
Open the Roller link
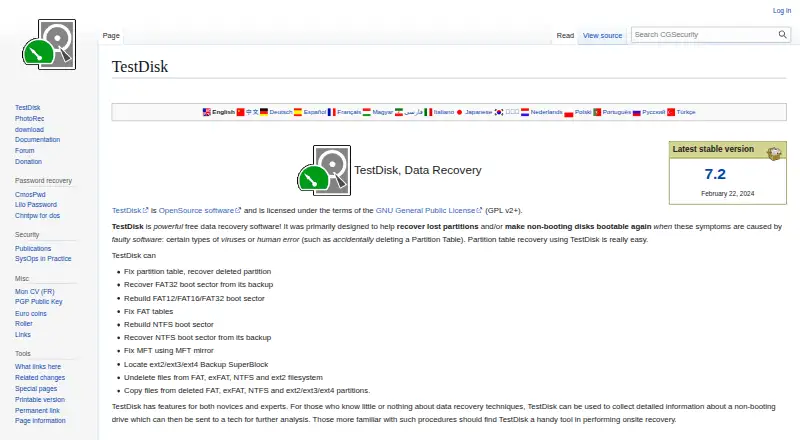point(23,324)
